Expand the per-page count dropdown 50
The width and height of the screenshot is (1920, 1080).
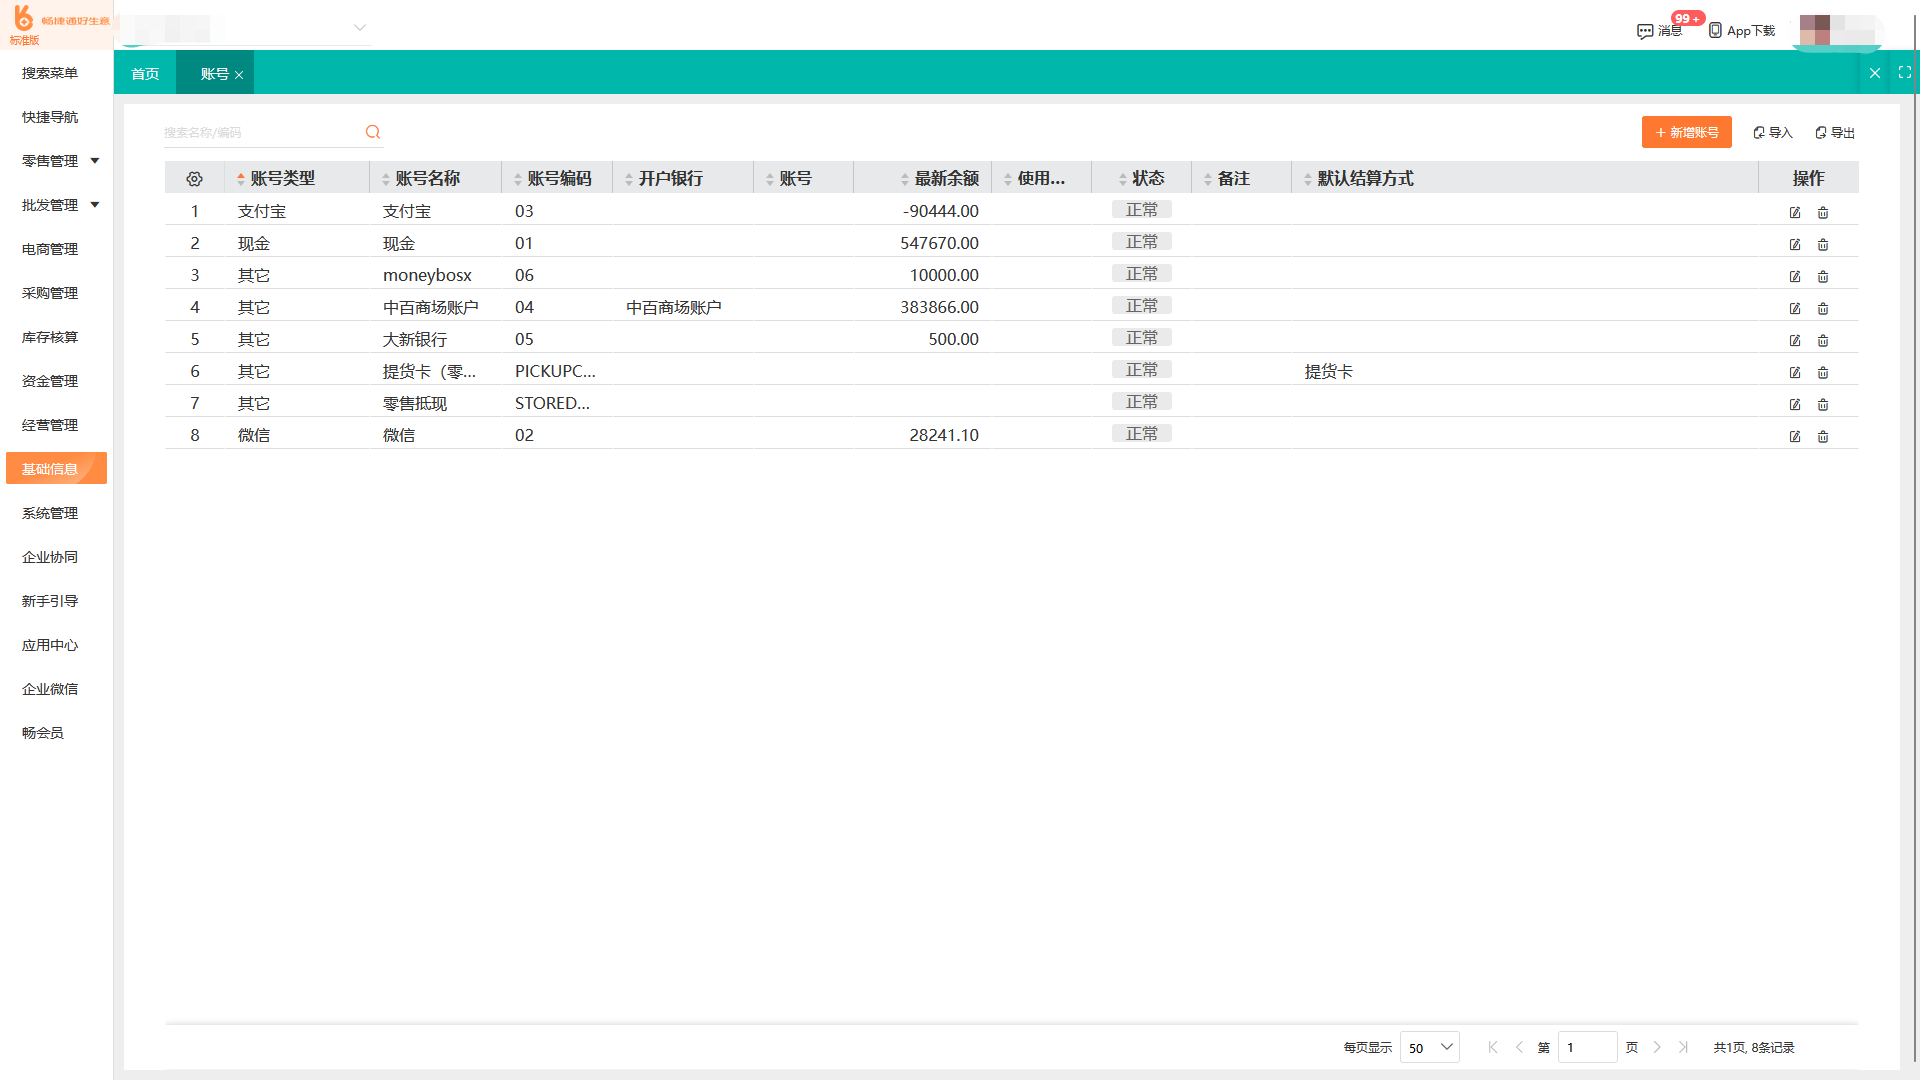(1429, 1048)
